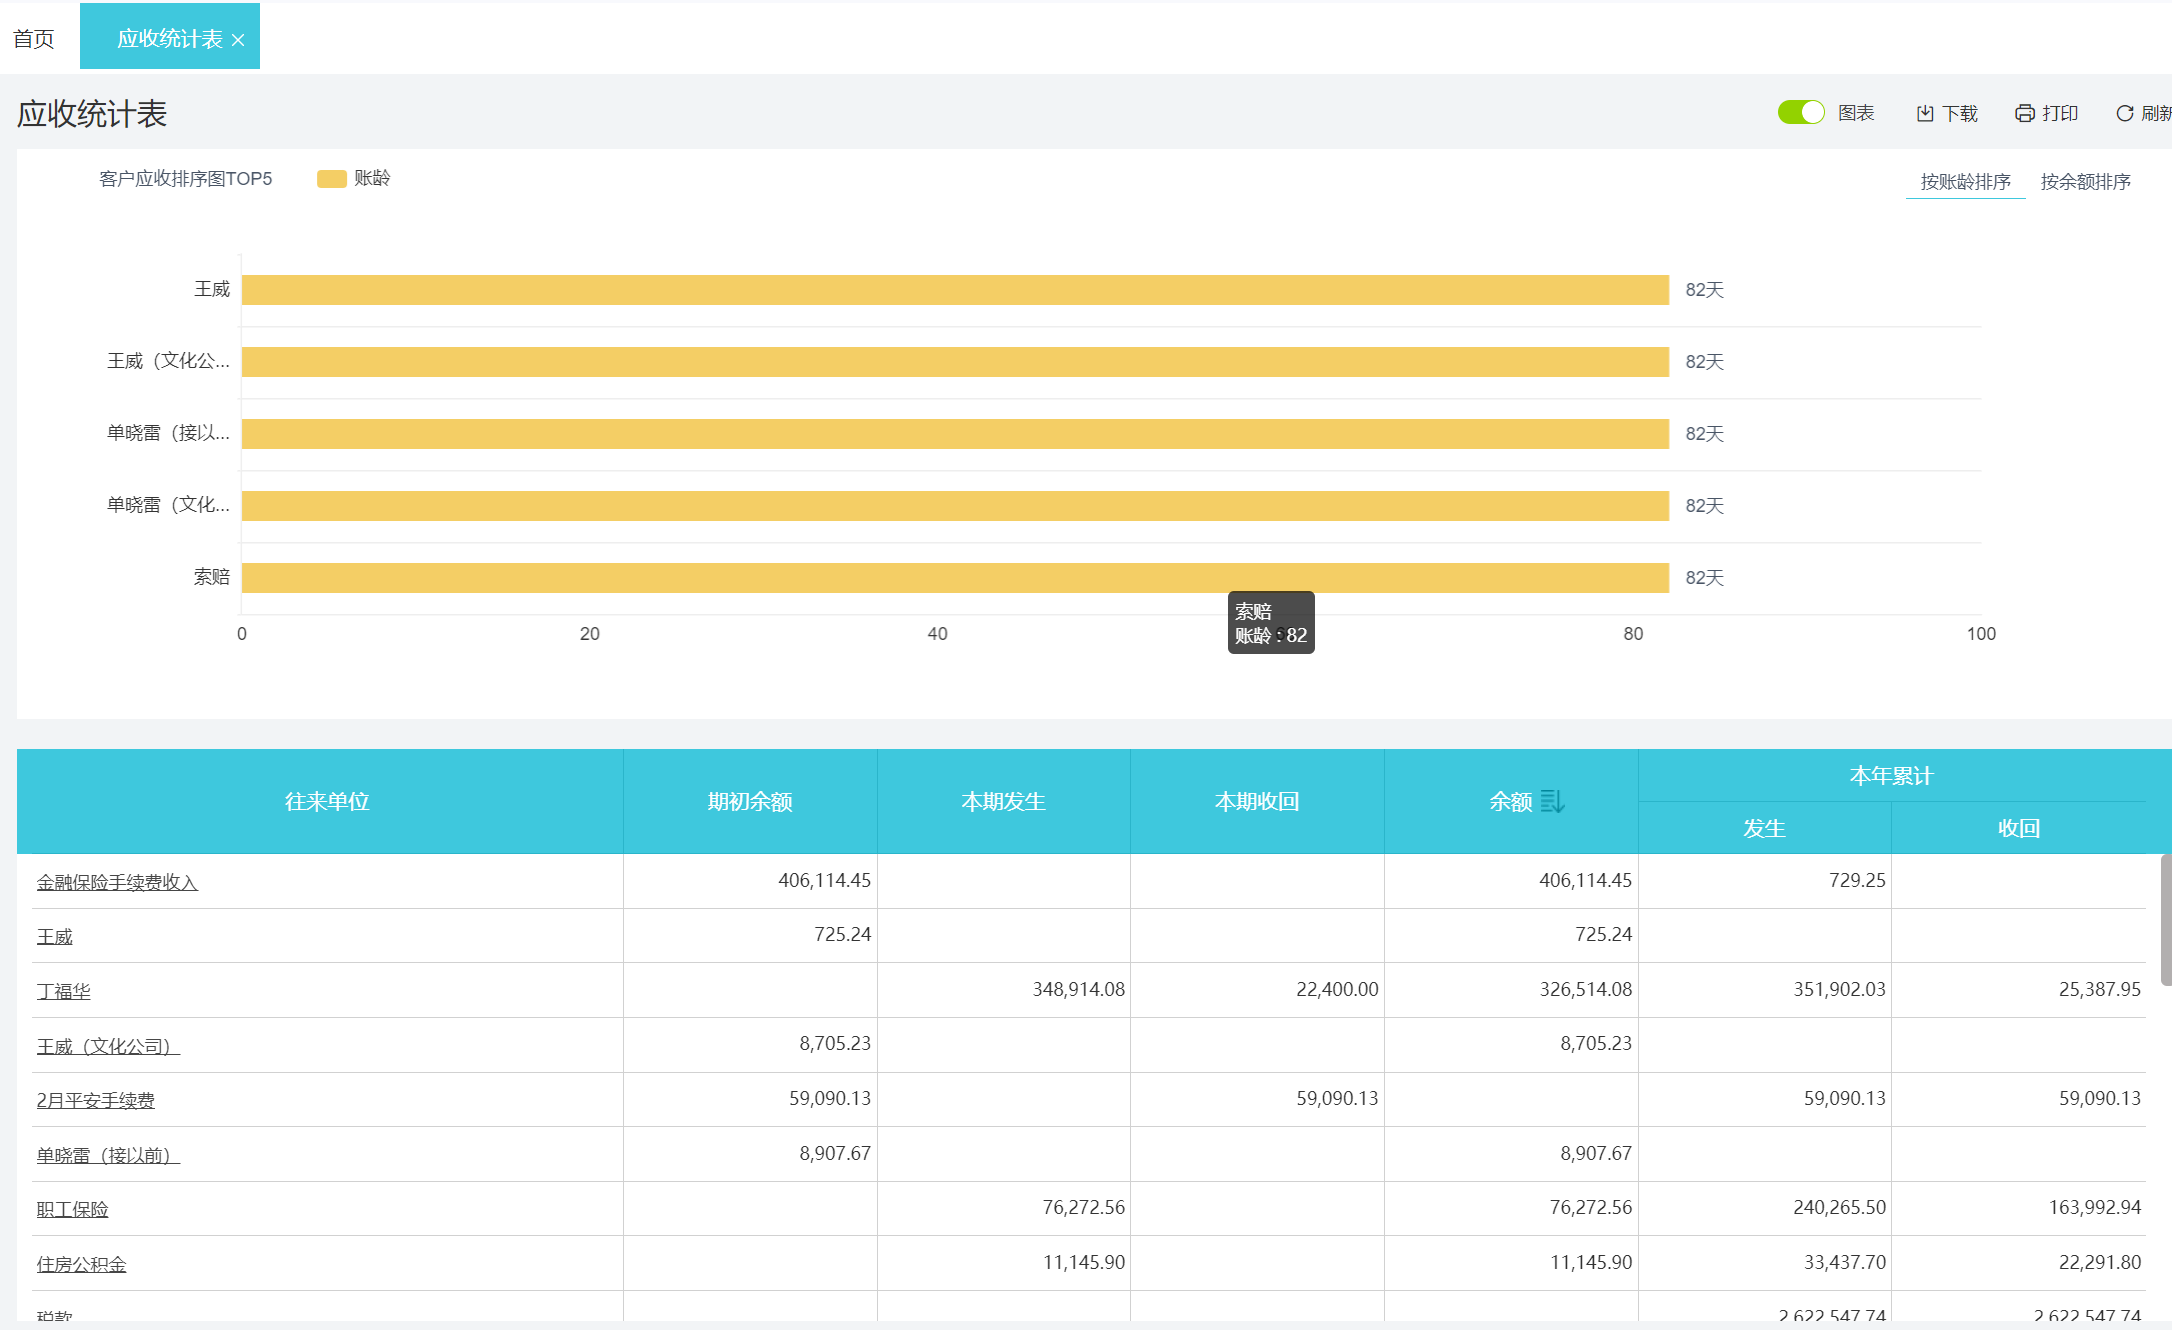Close the 应收统计表 tab
Image resolution: width=2172 pixels, height=1330 pixels.
pos(239,39)
